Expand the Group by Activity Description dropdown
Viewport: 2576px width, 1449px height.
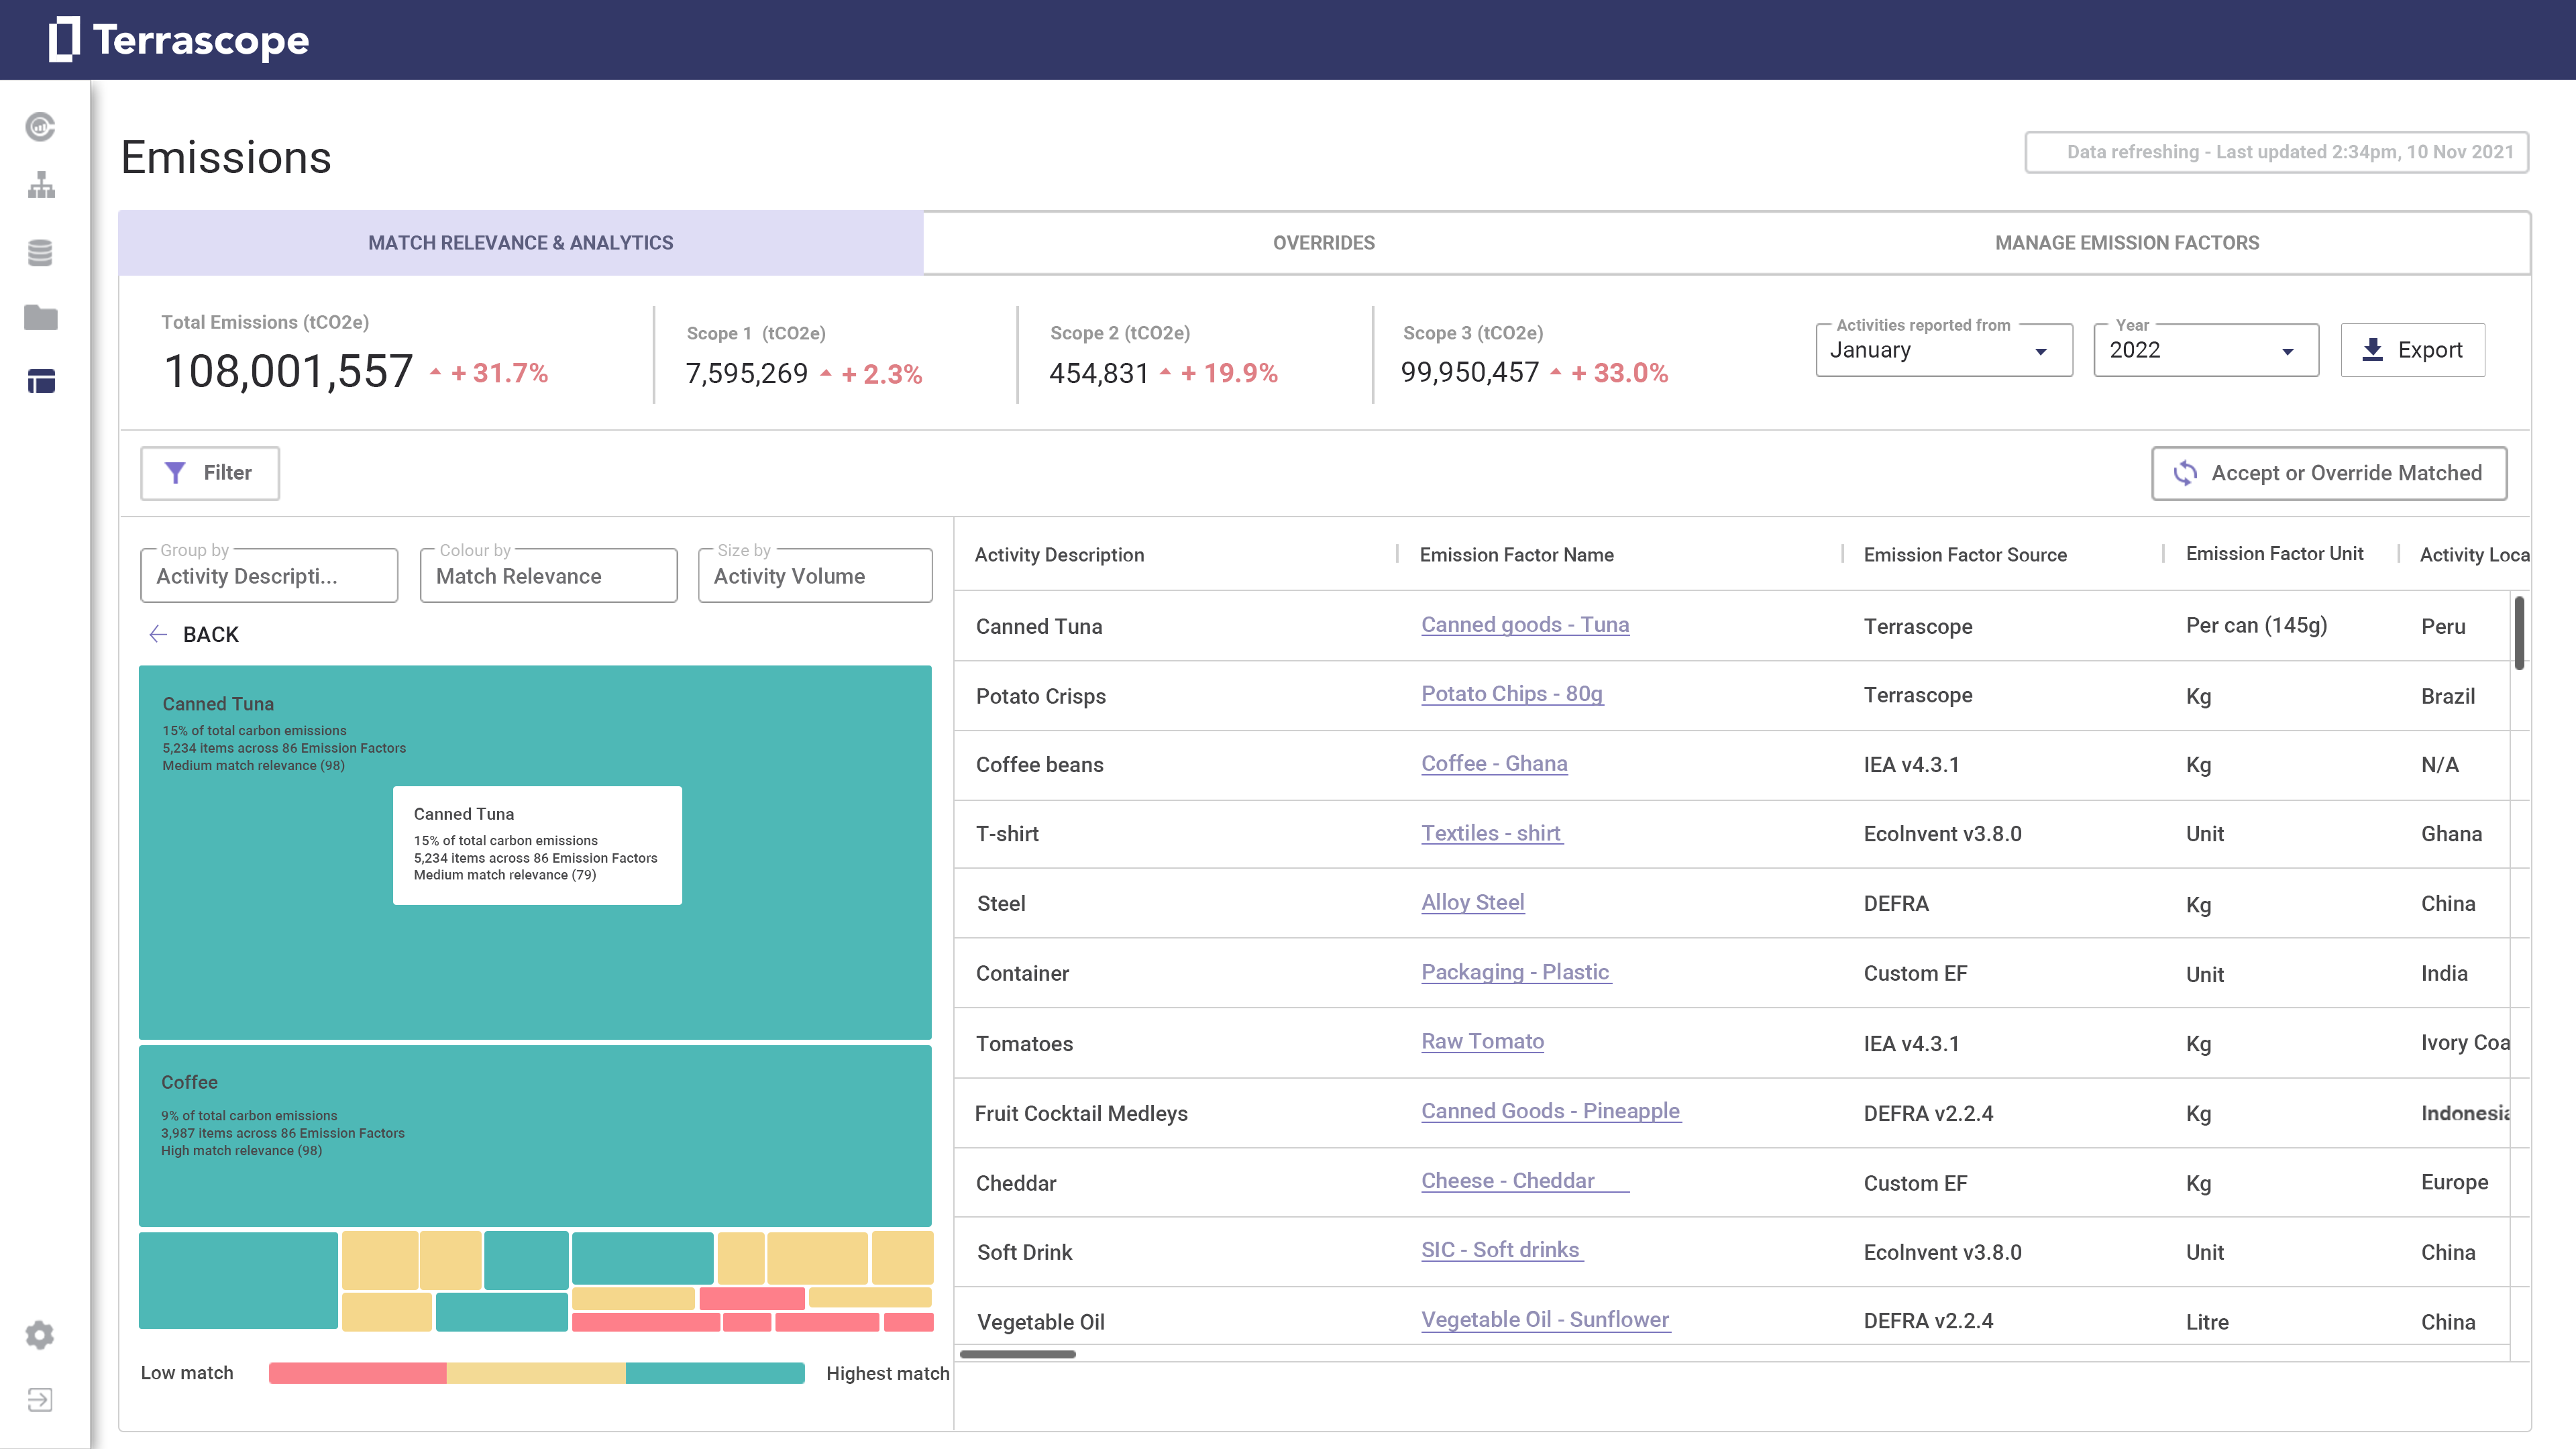point(269,575)
